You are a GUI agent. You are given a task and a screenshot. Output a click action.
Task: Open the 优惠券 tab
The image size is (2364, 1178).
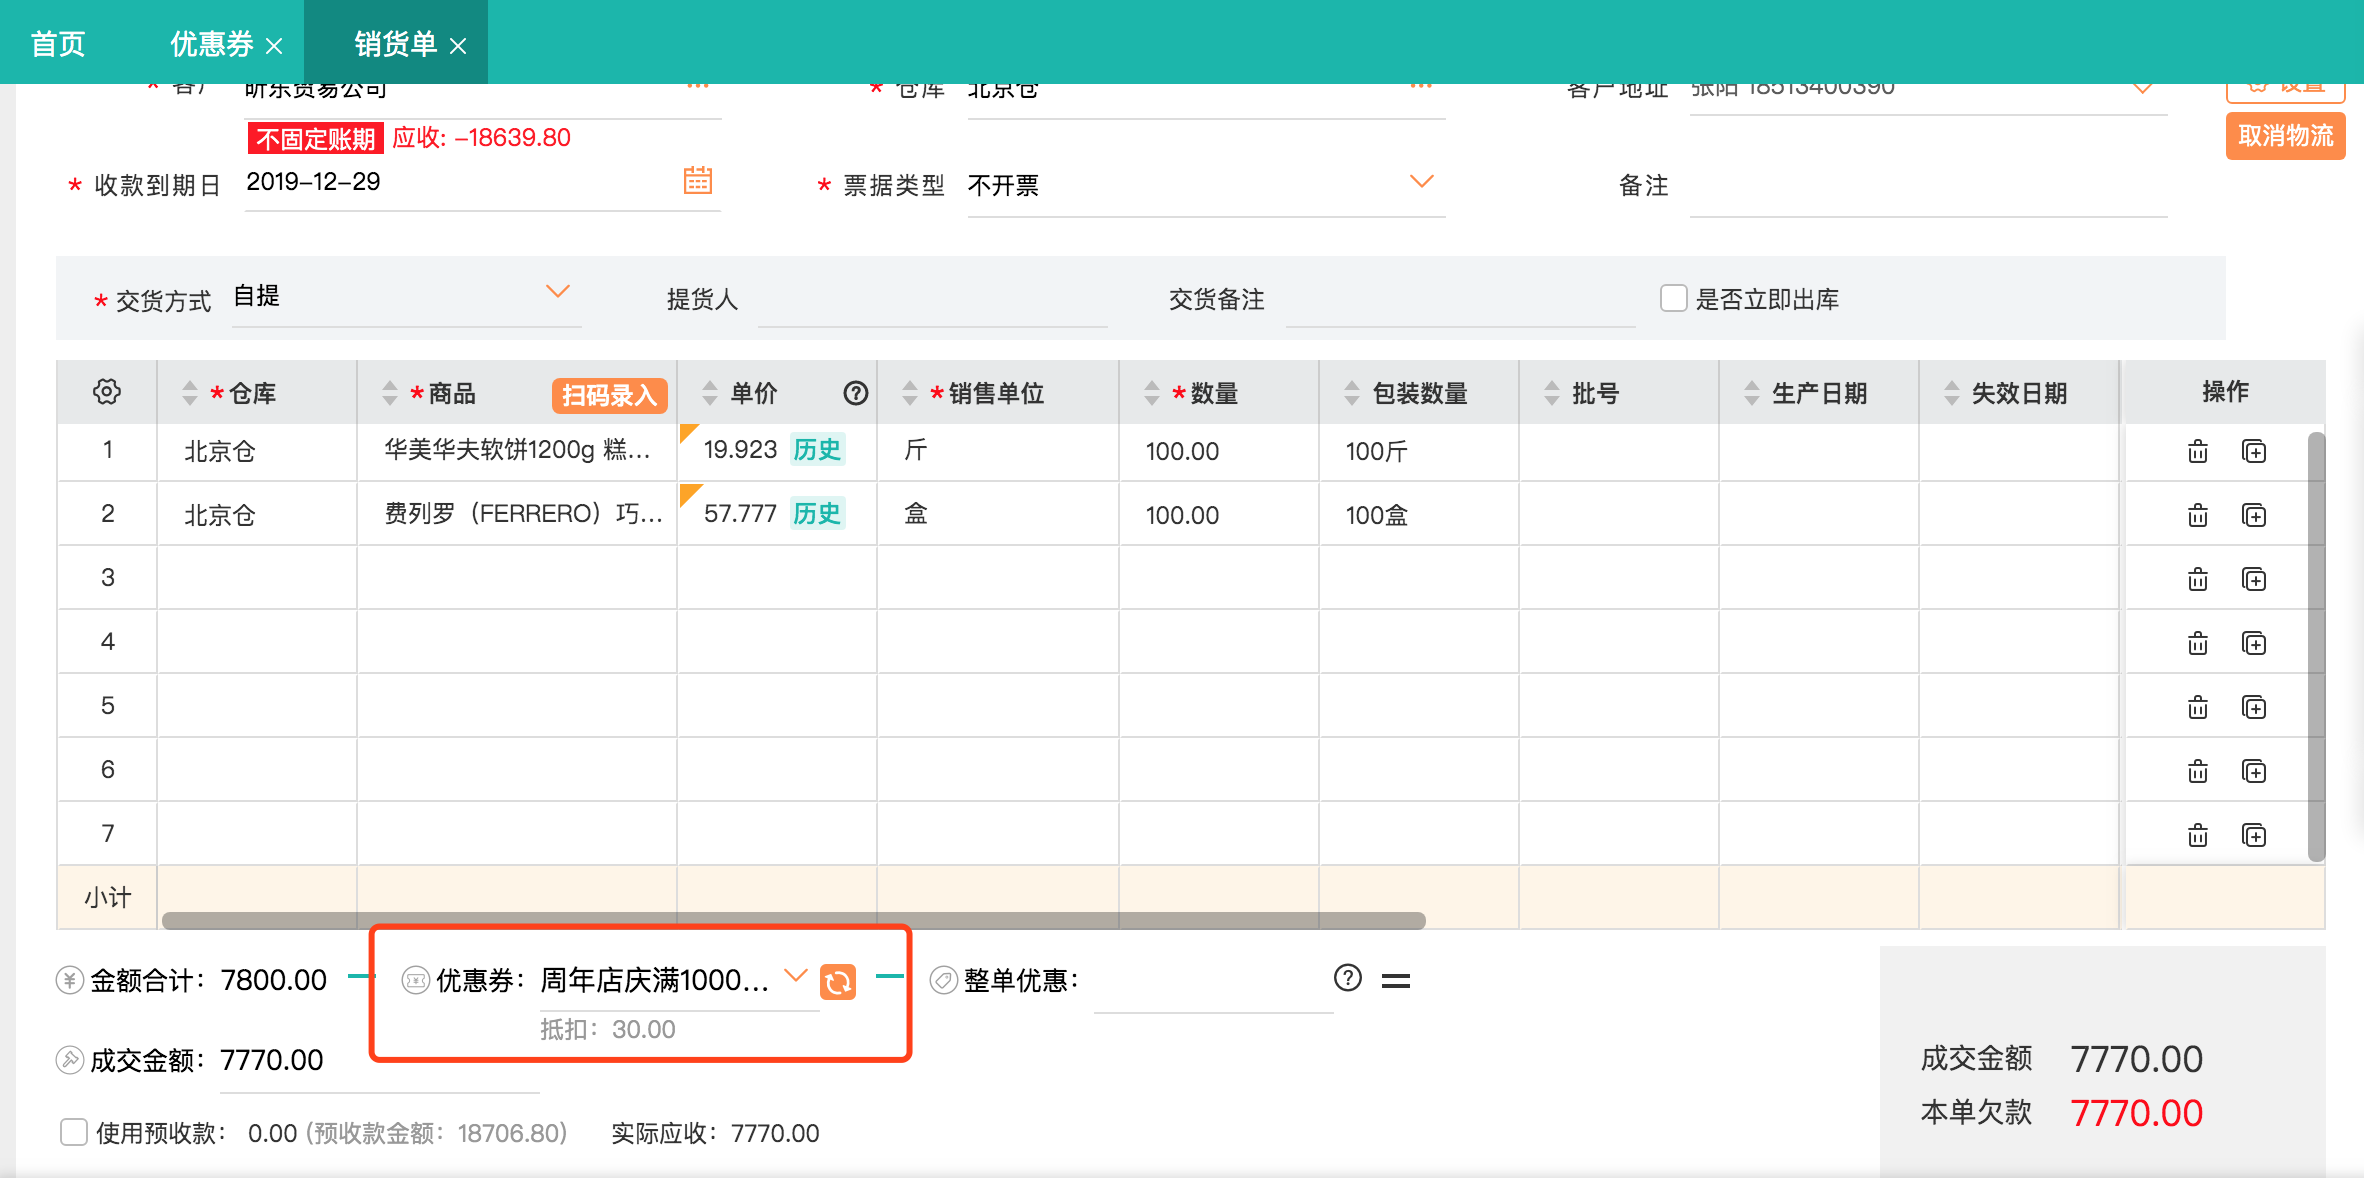(211, 41)
